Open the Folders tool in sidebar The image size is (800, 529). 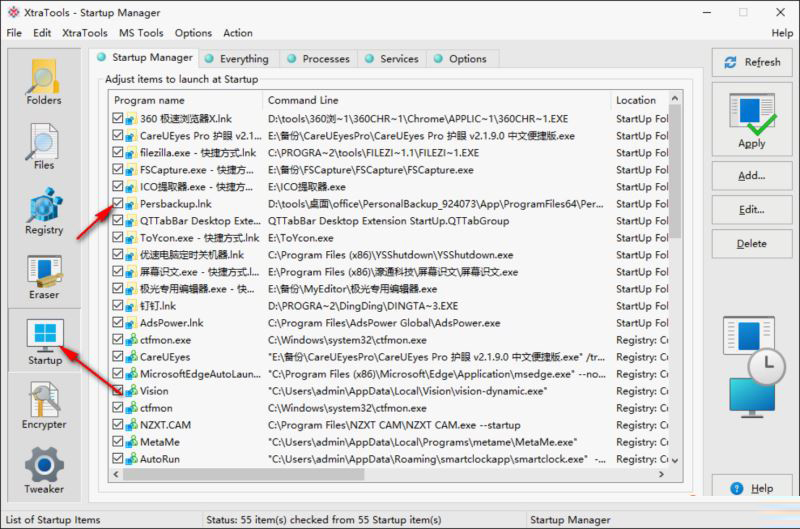click(x=44, y=82)
